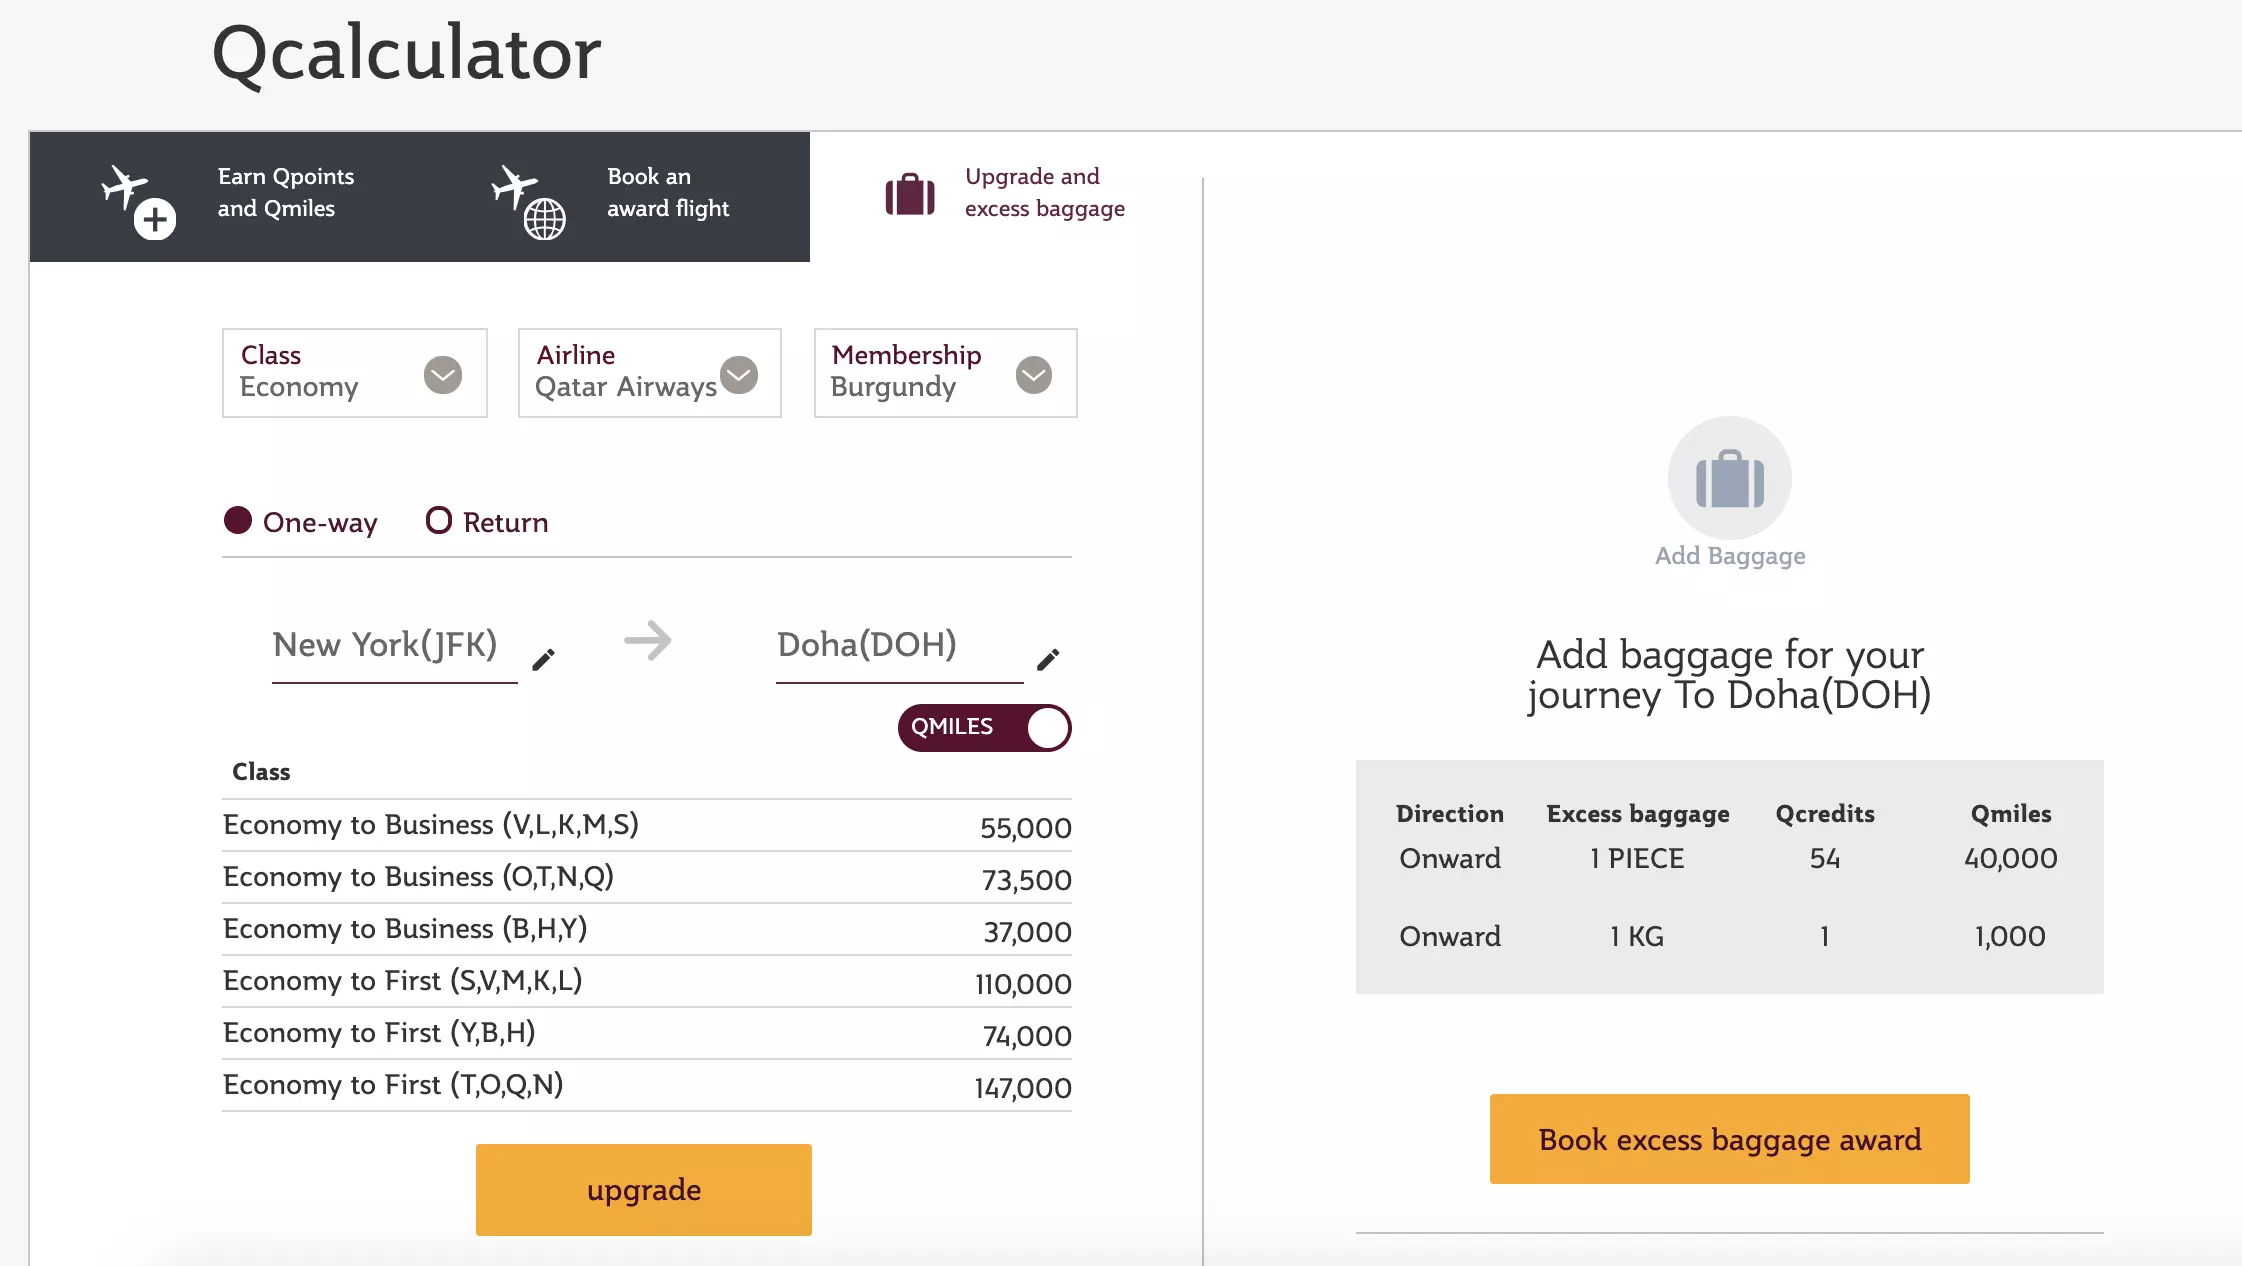Select the Return radio button

pos(439,522)
